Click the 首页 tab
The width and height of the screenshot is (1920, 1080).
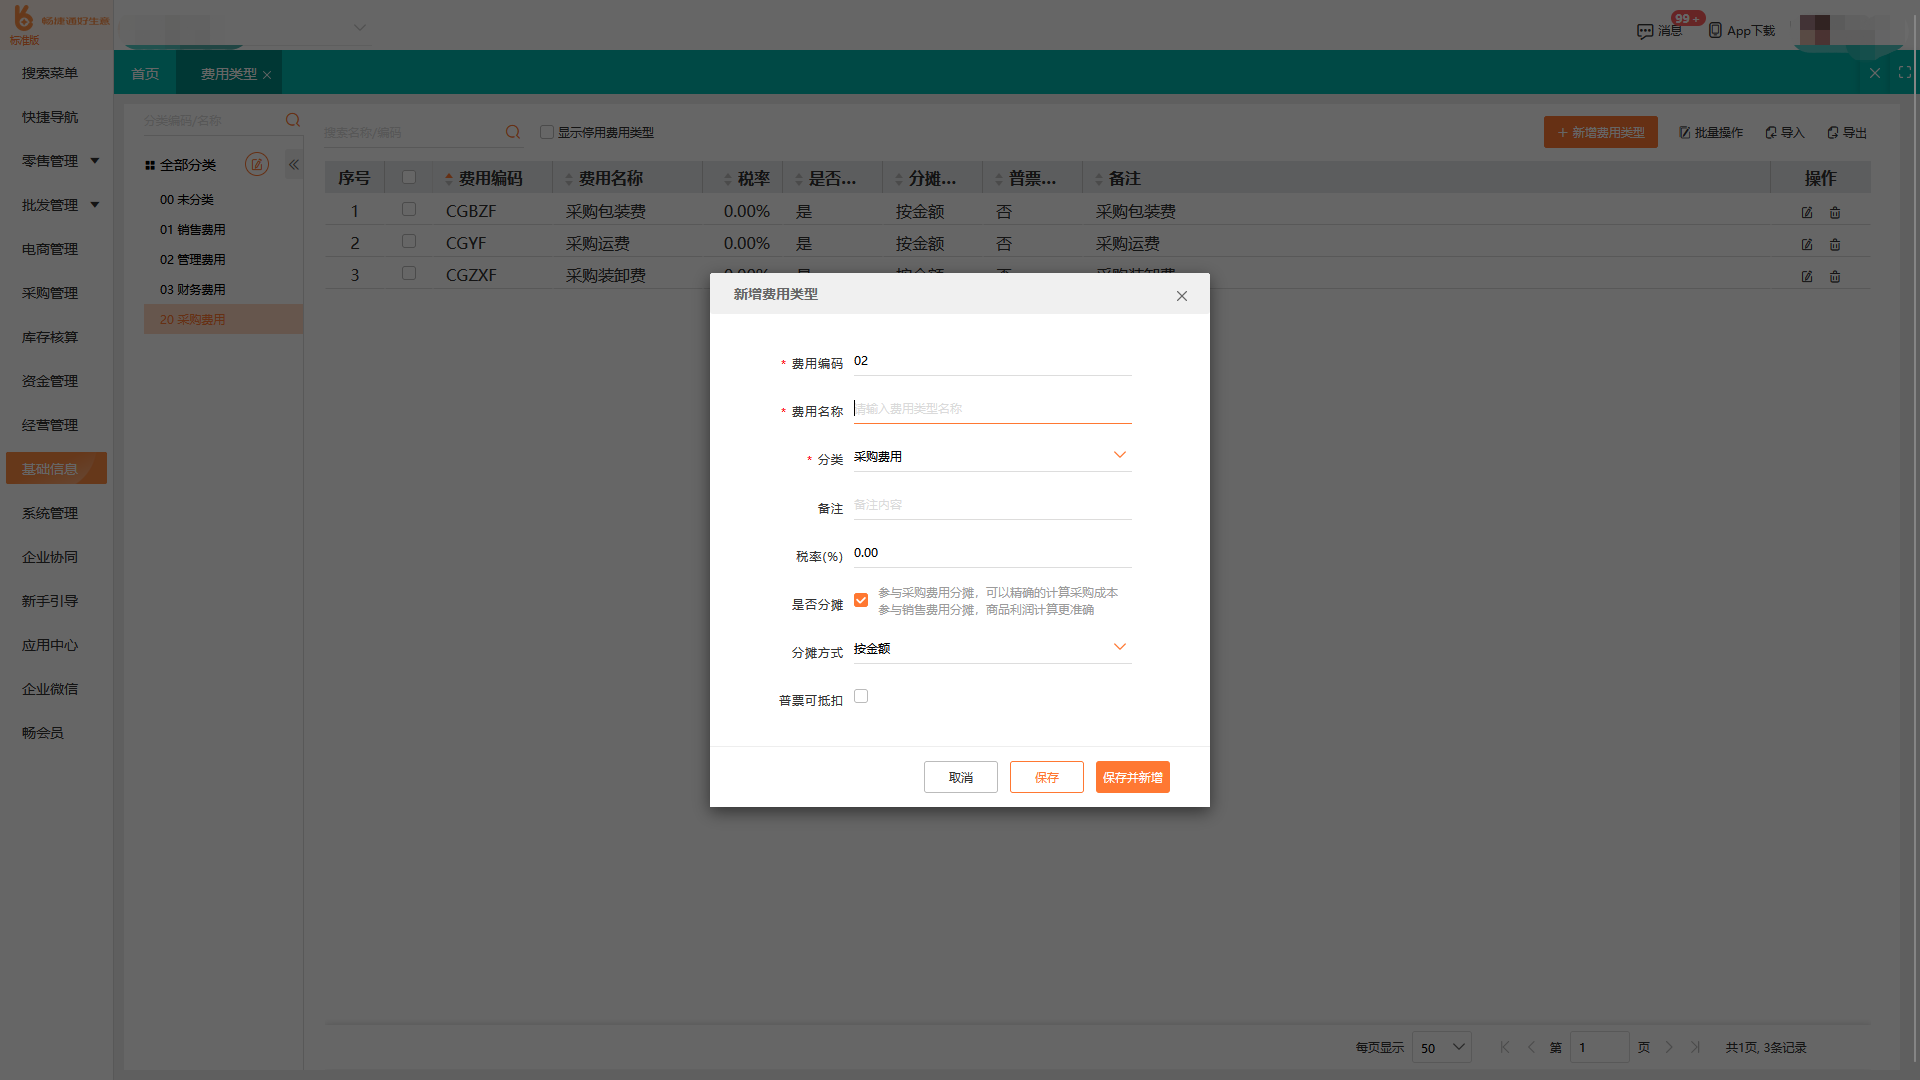click(144, 73)
